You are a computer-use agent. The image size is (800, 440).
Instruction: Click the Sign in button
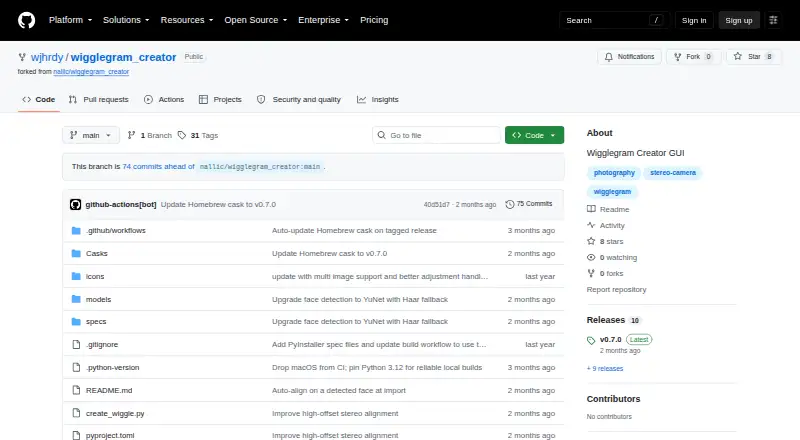694,20
